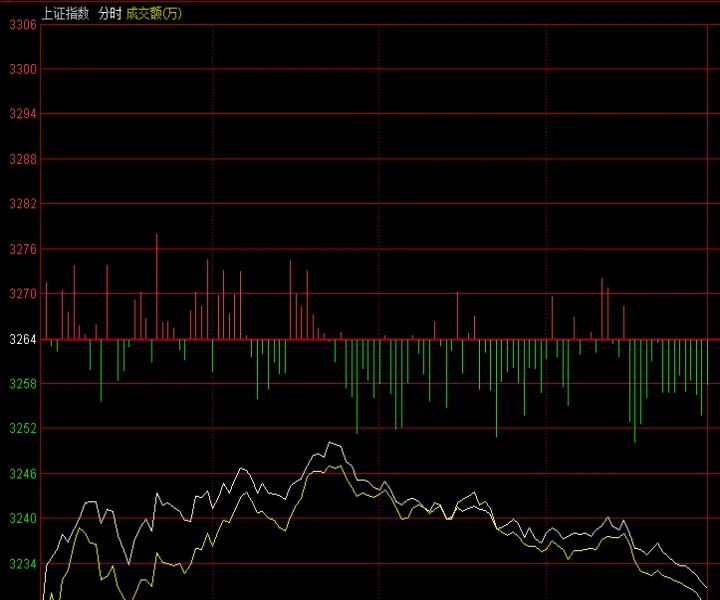Screen dimensions: 720x600
Task: Select the 3240 axis label
Action: [x=22, y=519]
